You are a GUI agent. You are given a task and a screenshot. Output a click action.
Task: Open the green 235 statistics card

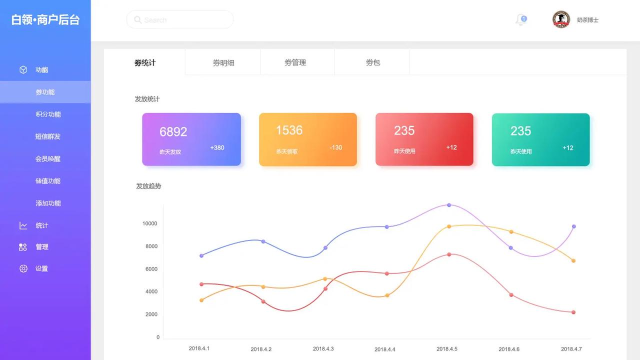pyautogui.click(x=541, y=139)
